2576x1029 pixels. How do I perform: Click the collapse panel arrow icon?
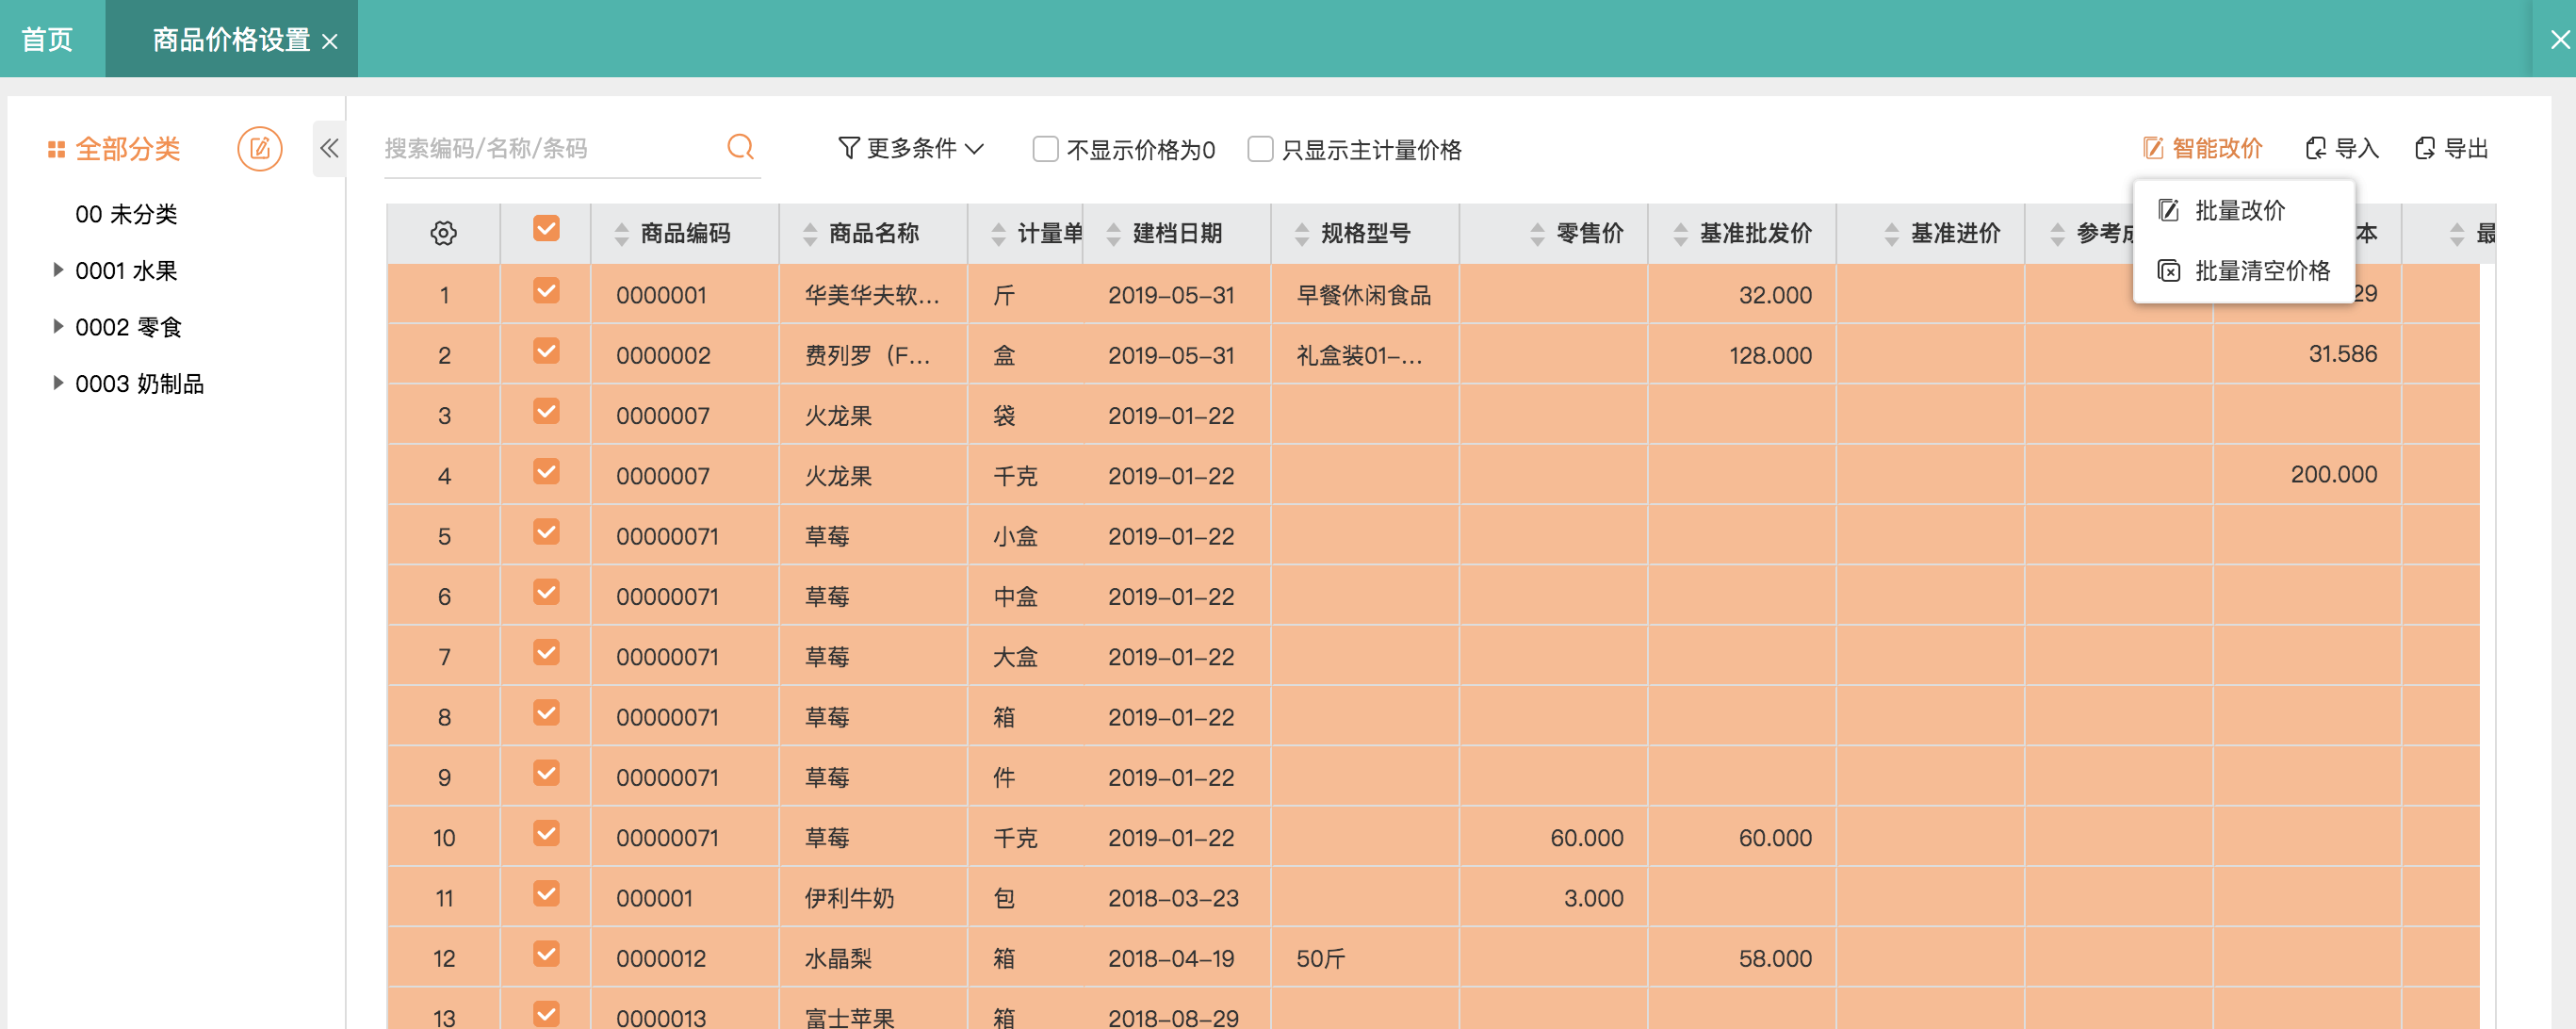(327, 148)
